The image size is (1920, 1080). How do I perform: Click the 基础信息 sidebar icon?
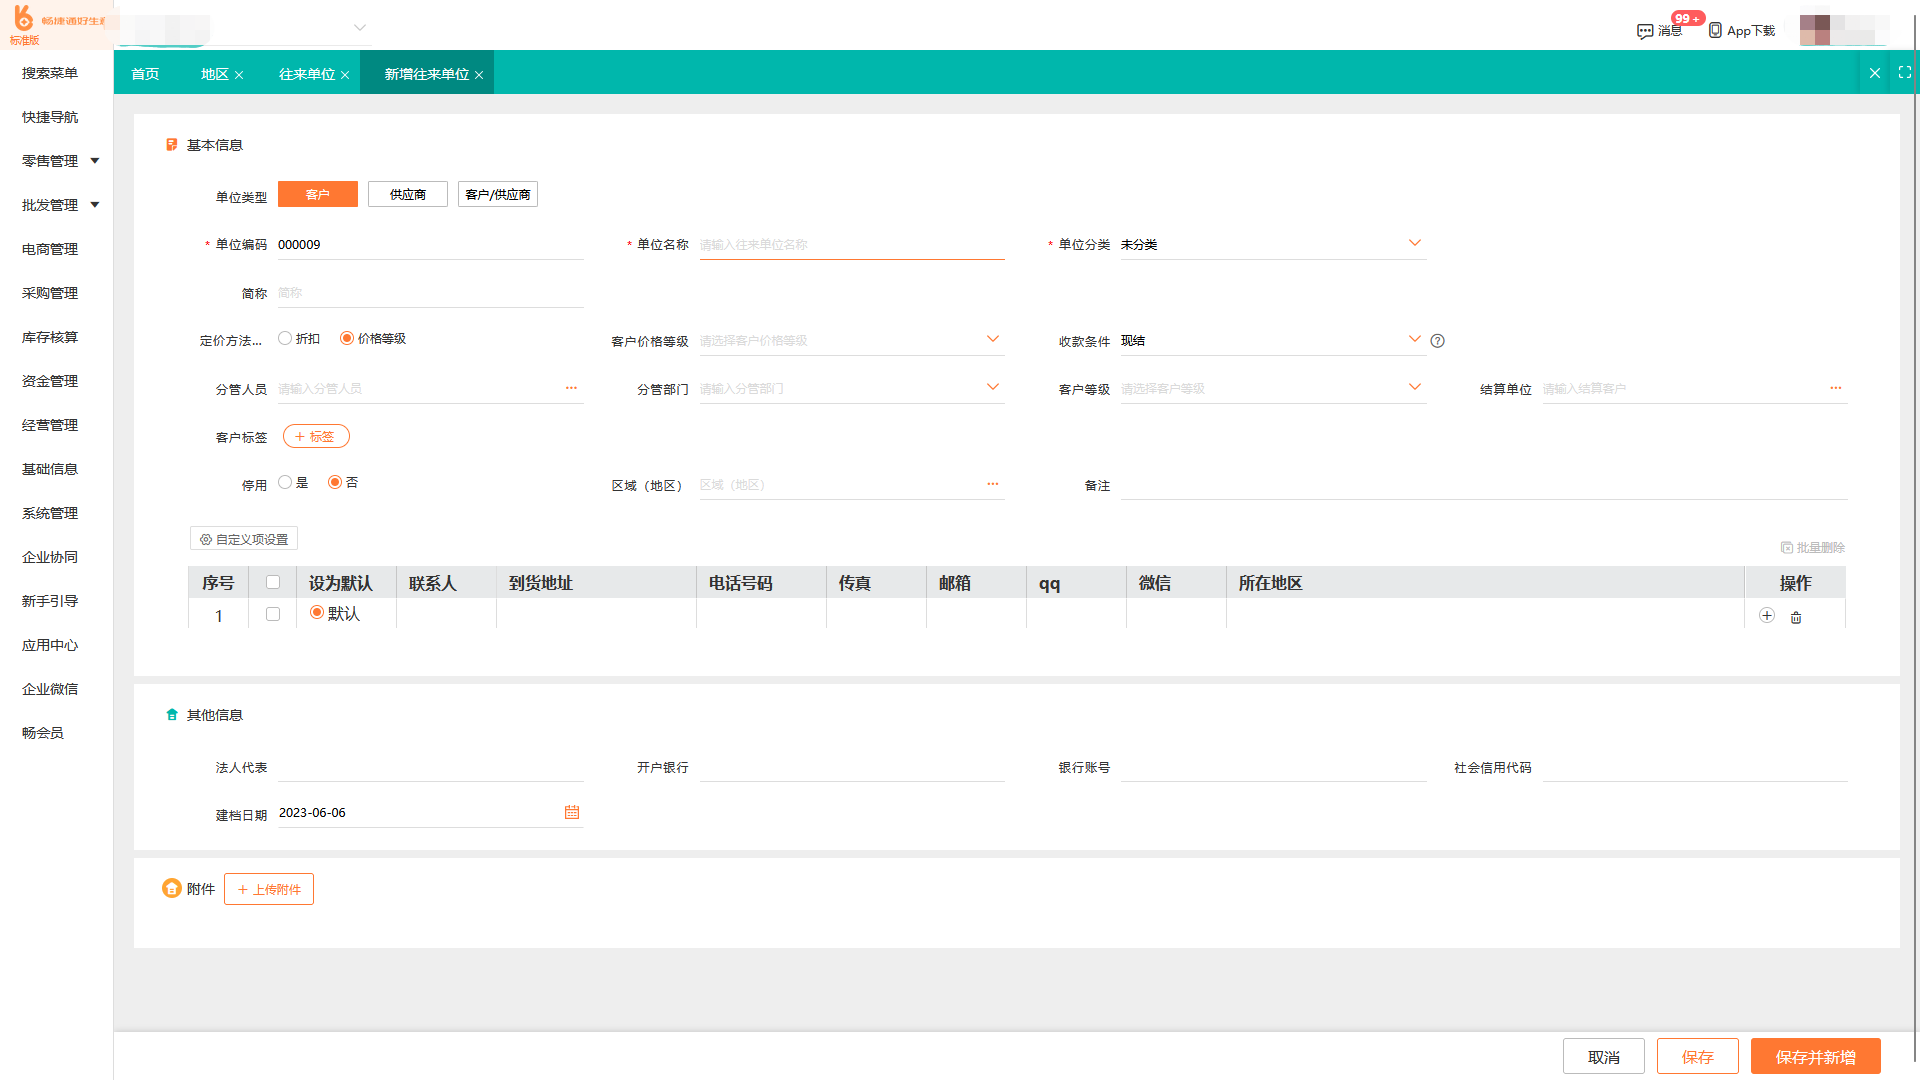coord(50,468)
